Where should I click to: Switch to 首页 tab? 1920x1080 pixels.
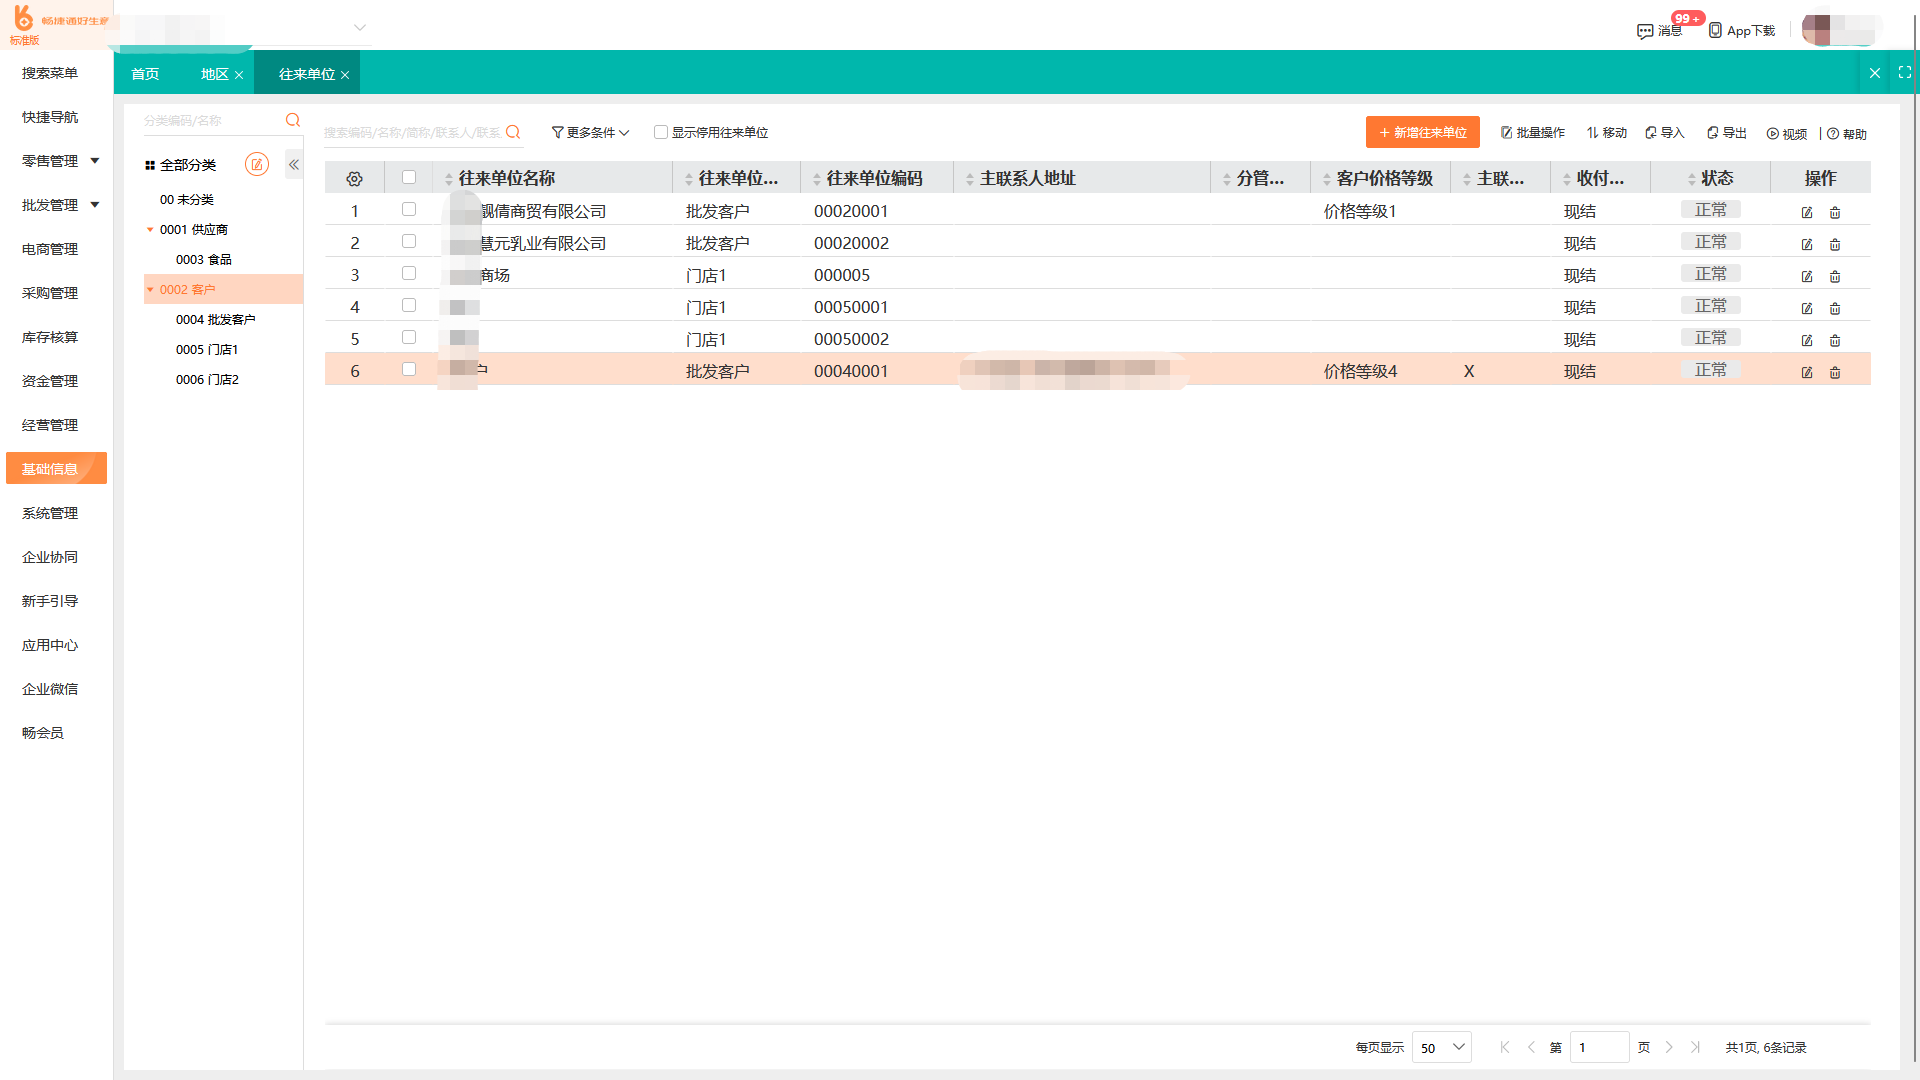145,74
